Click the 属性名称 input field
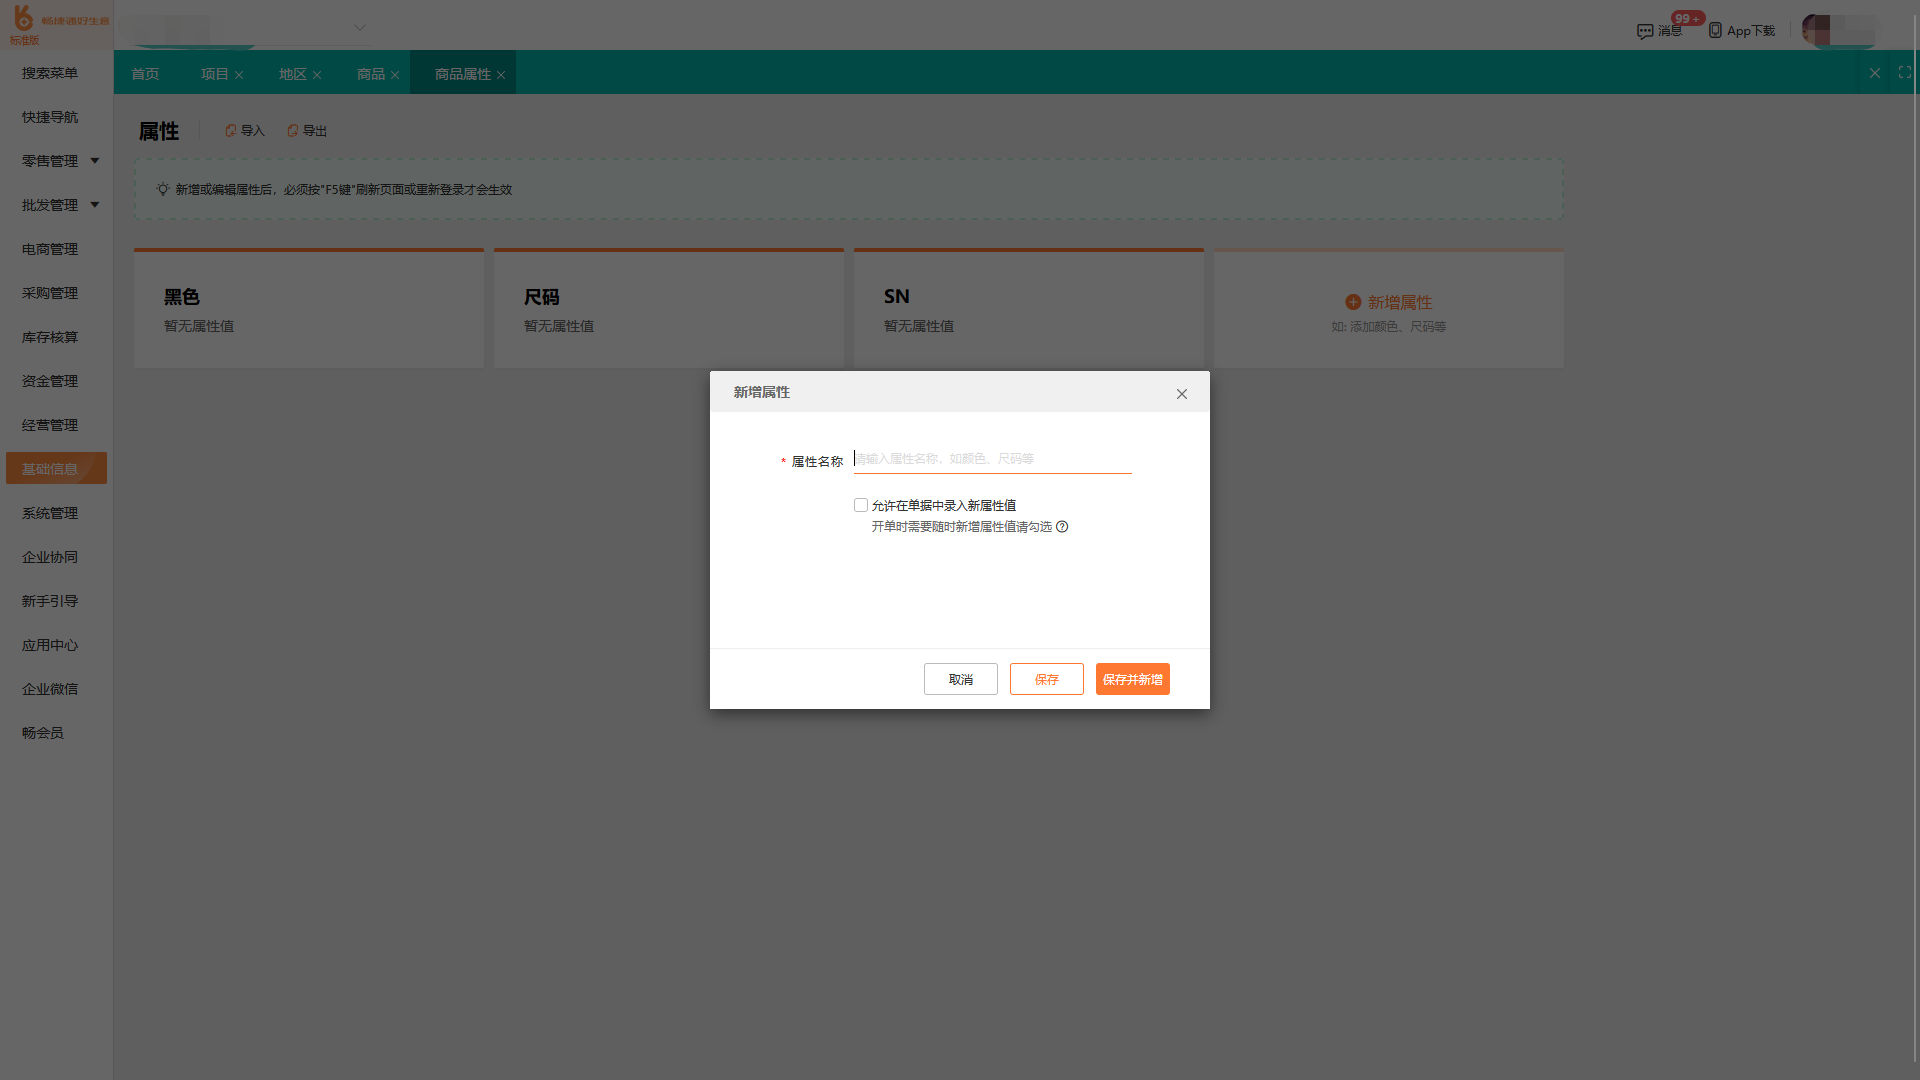The width and height of the screenshot is (1920, 1080). [x=992, y=458]
